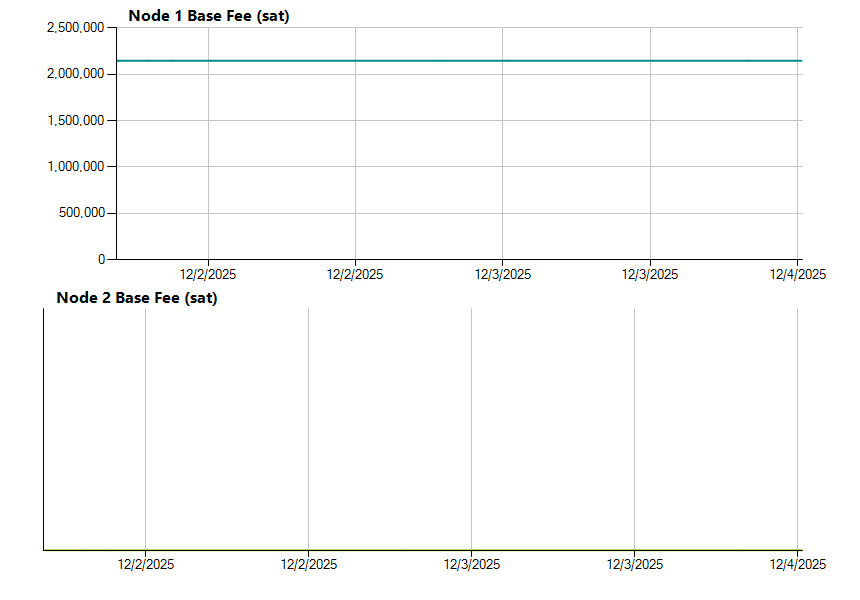Click the Node 2 Base Fee chart title

pyautogui.click(x=137, y=297)
